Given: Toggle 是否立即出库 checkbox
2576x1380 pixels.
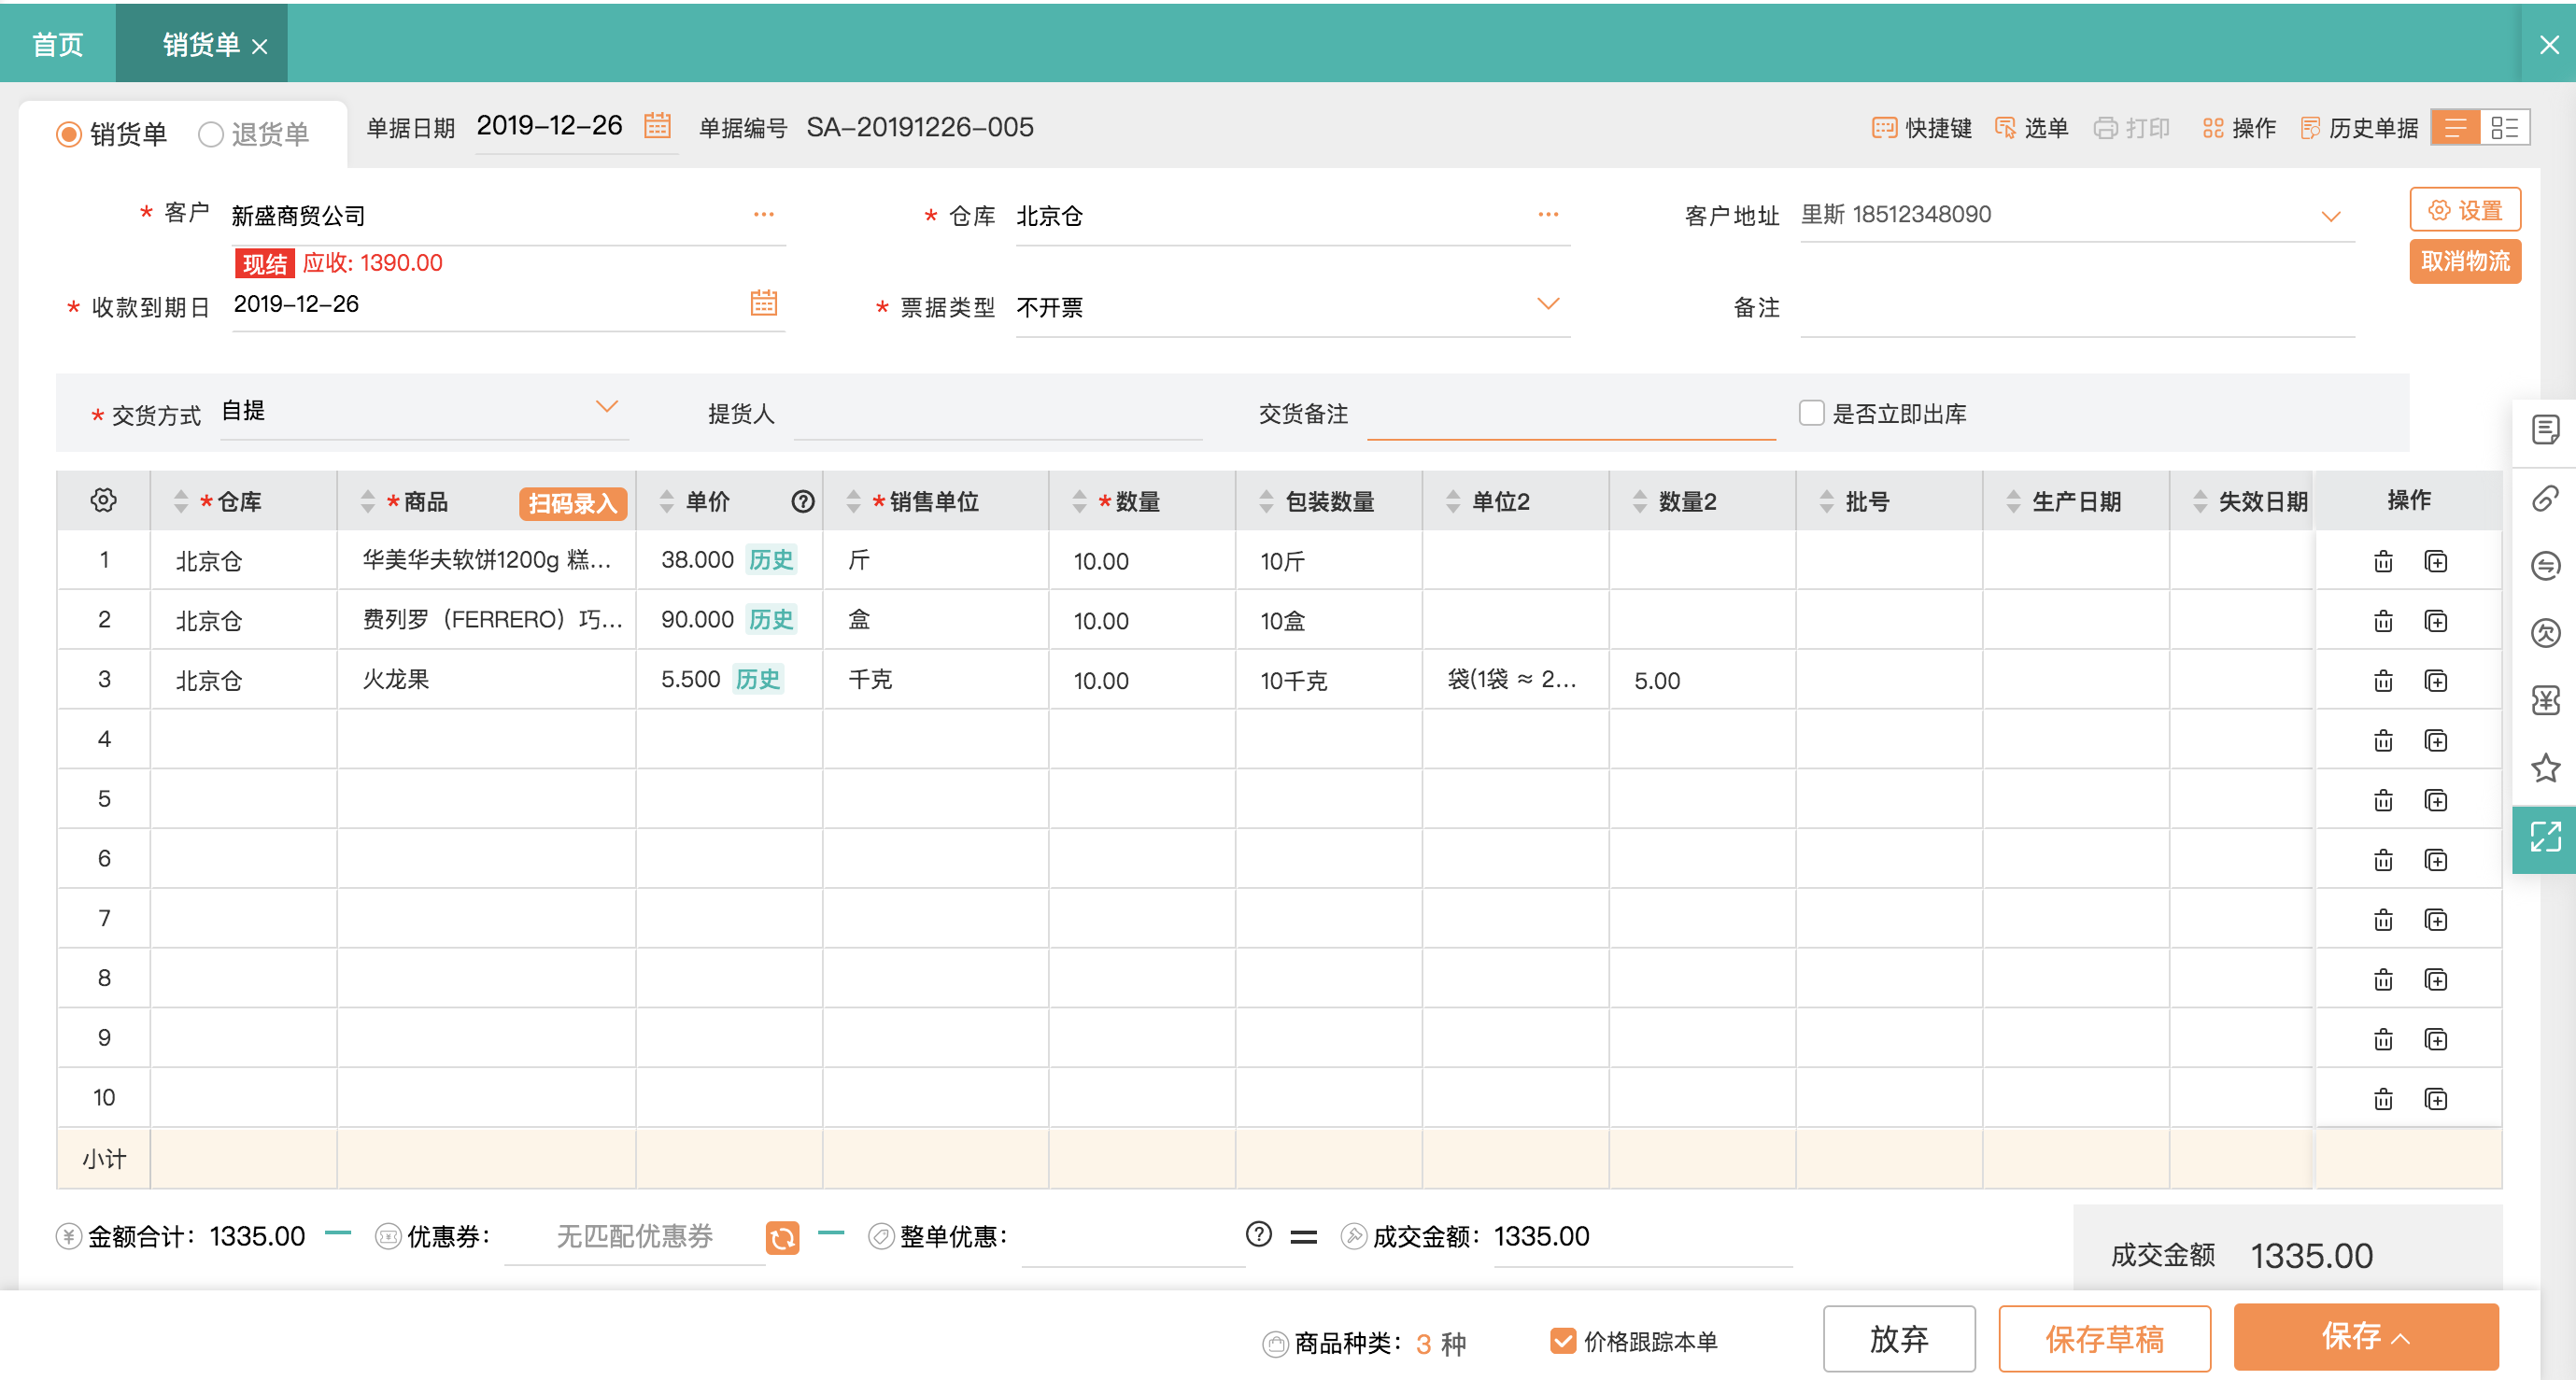Looking at the screenshot, I should pos(1809,414).
